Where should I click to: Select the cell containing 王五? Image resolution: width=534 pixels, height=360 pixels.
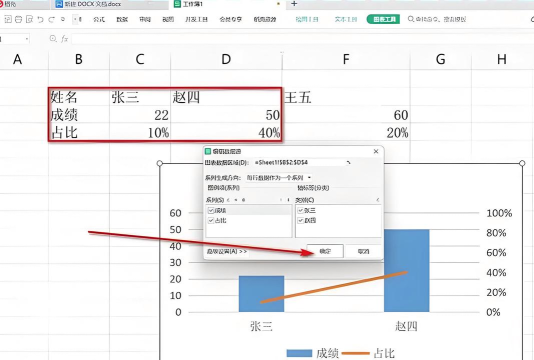tap(346, 97)
